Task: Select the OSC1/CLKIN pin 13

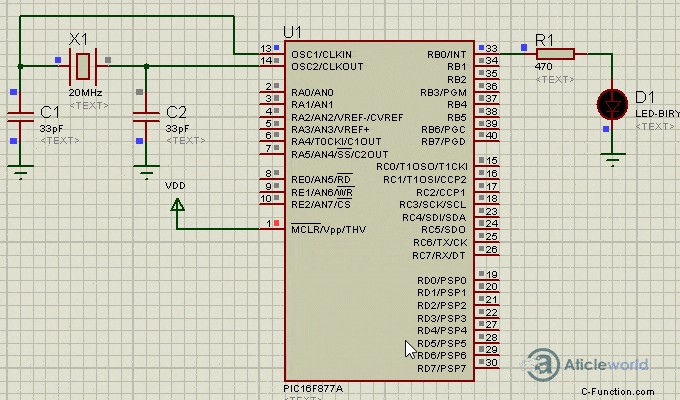Action: (268, 48)
